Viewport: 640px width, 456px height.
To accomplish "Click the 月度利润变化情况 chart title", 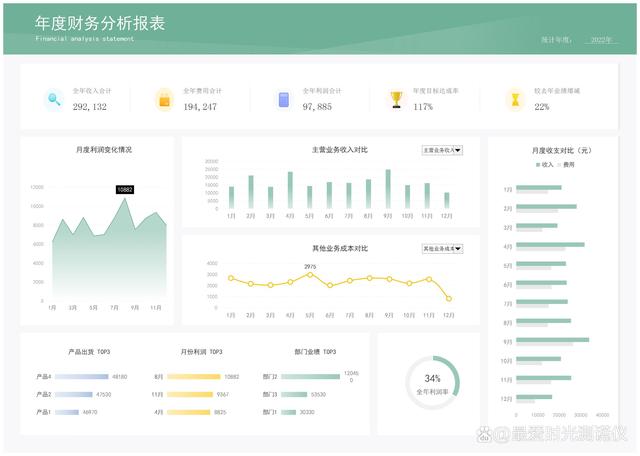I will (104, 149).
